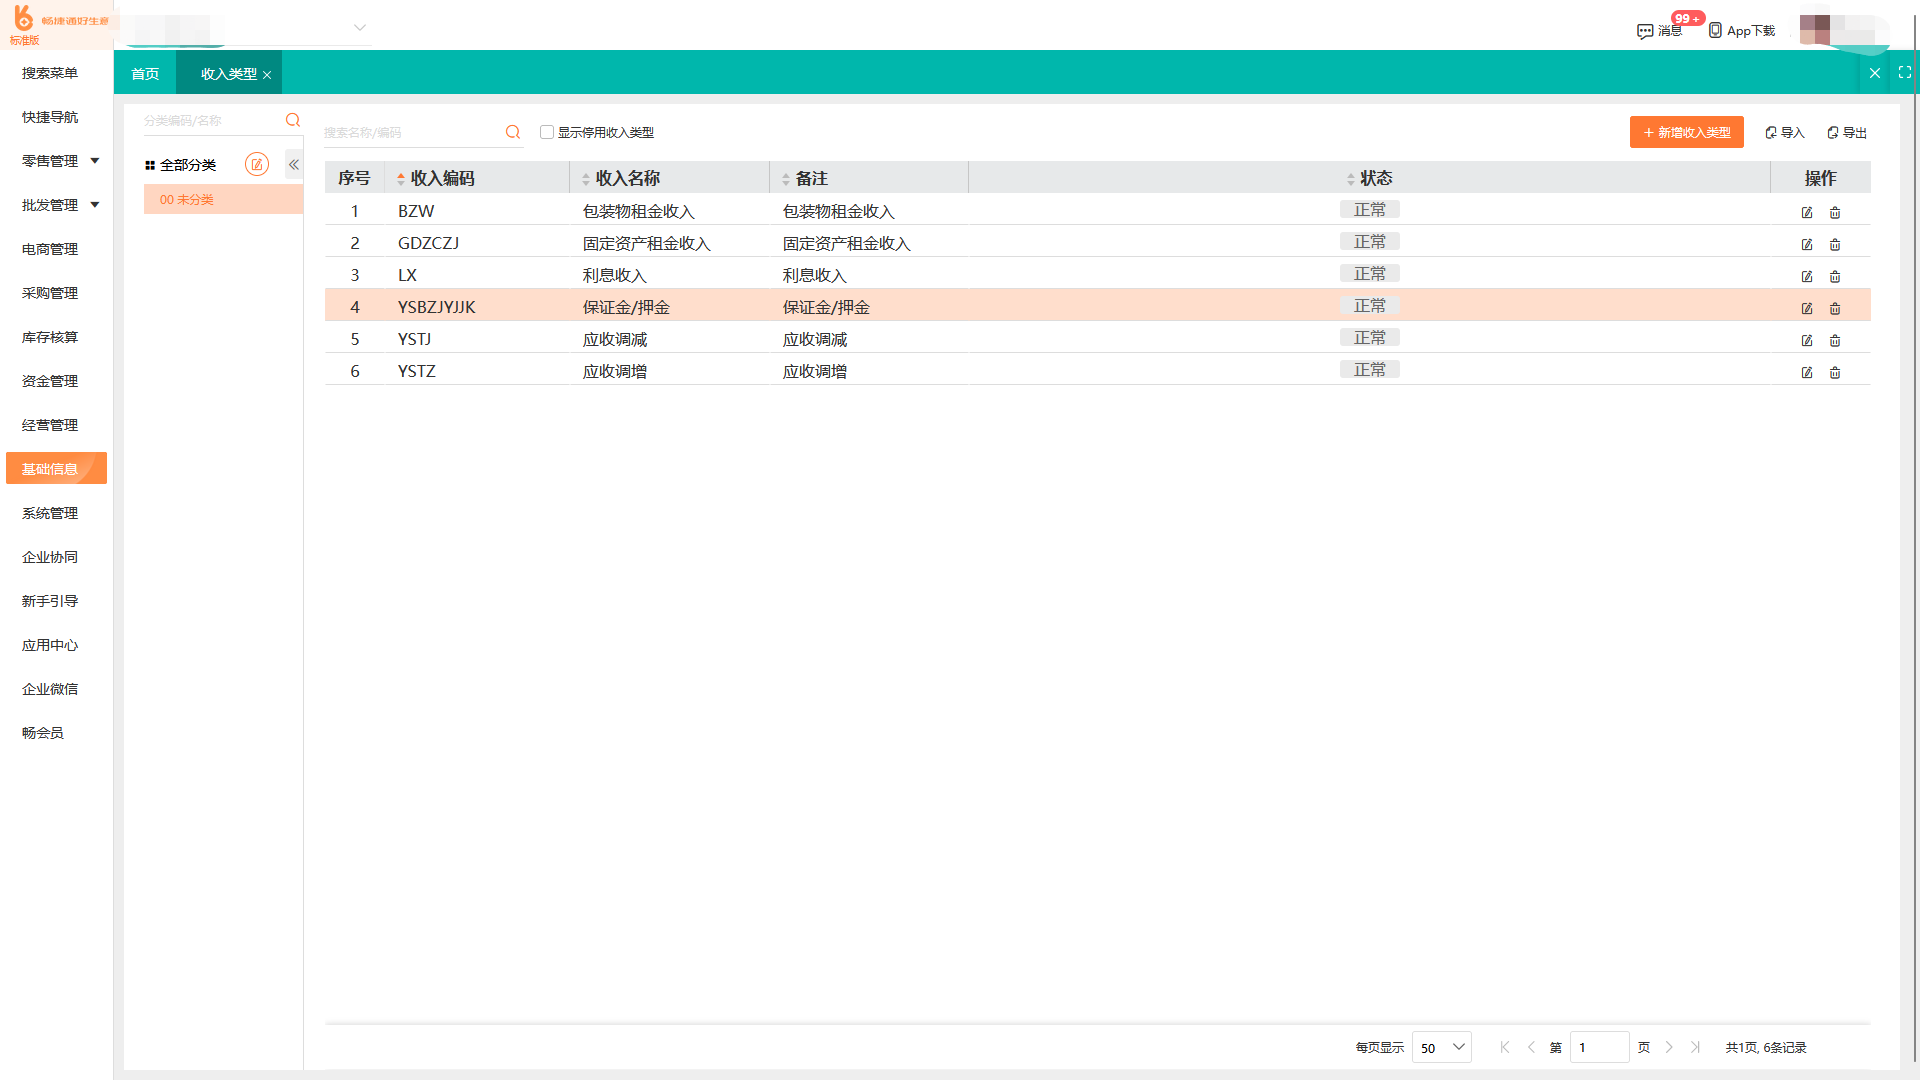Select page size 50 dropdown
This screenshot has width=1920, height=1080.
tap(1439, 1047)
